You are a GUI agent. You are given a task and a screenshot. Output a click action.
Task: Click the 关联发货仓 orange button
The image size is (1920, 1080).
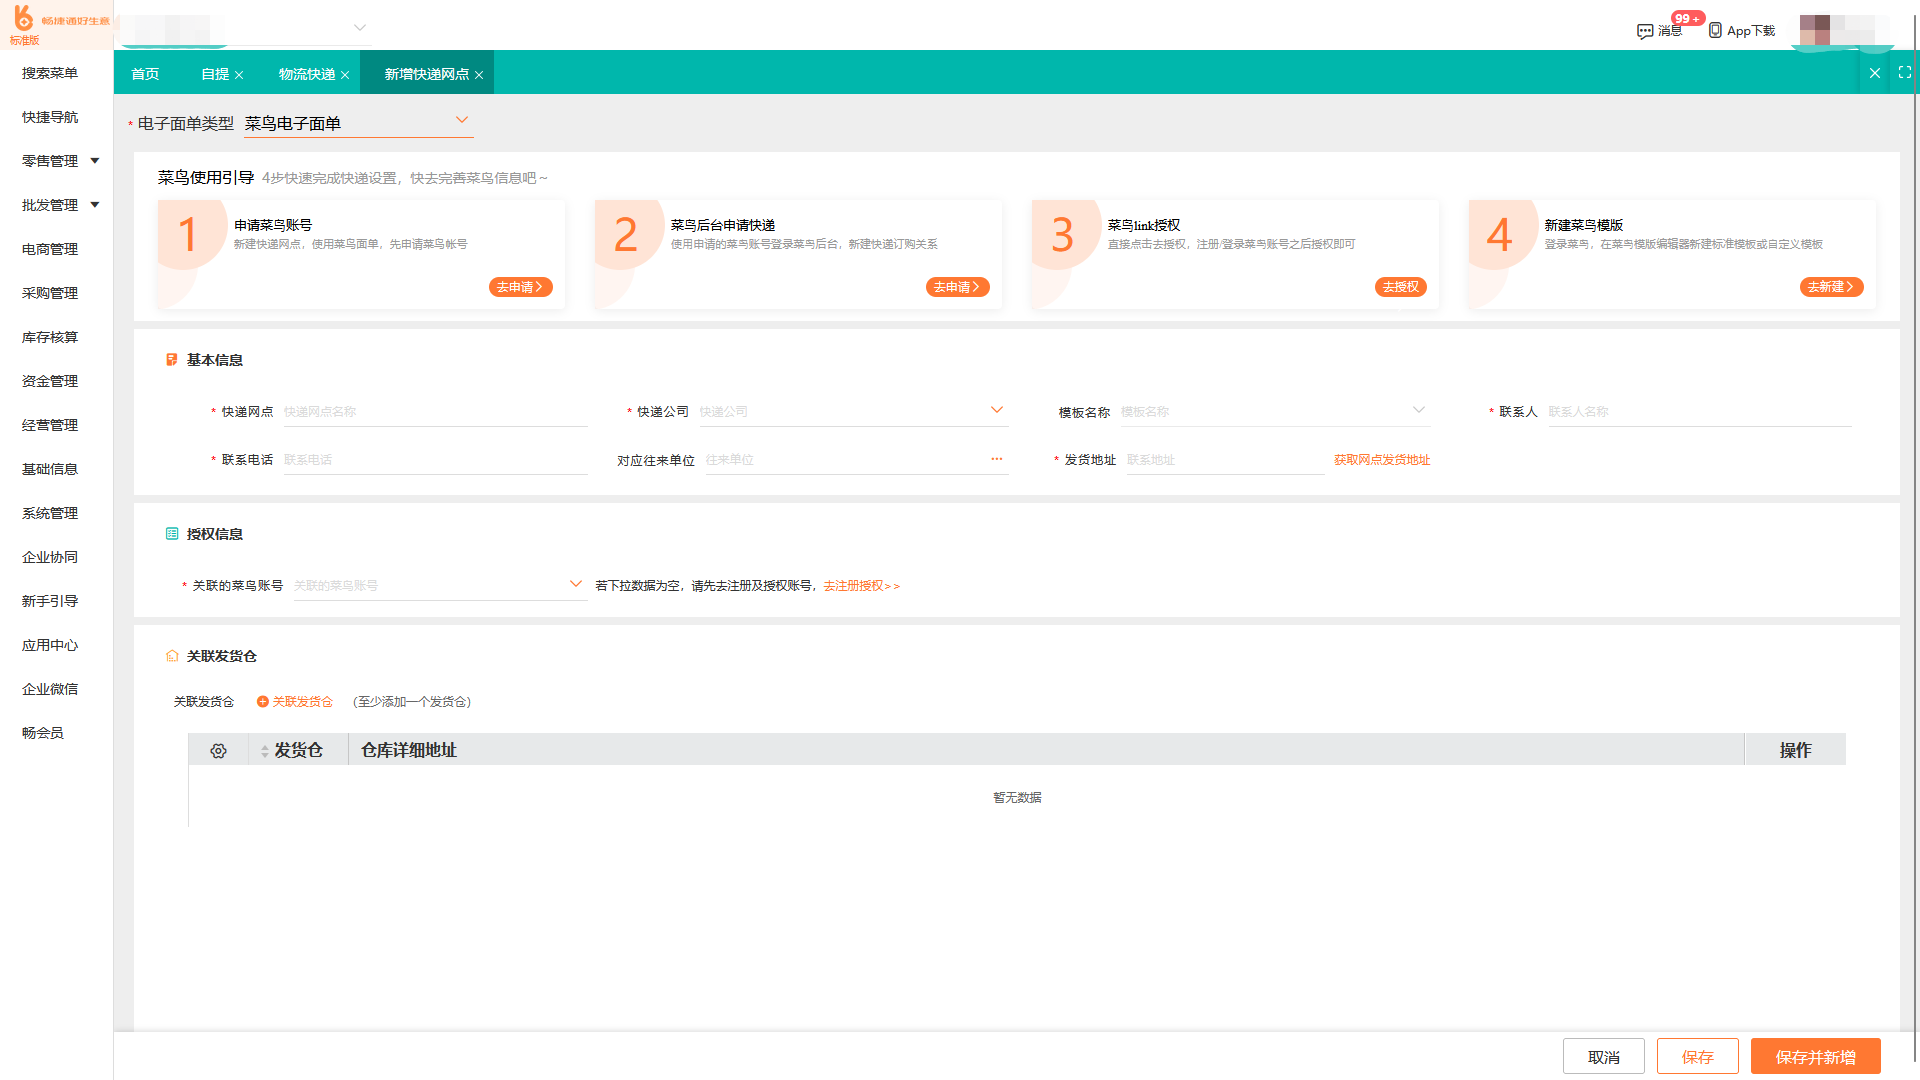293,702
